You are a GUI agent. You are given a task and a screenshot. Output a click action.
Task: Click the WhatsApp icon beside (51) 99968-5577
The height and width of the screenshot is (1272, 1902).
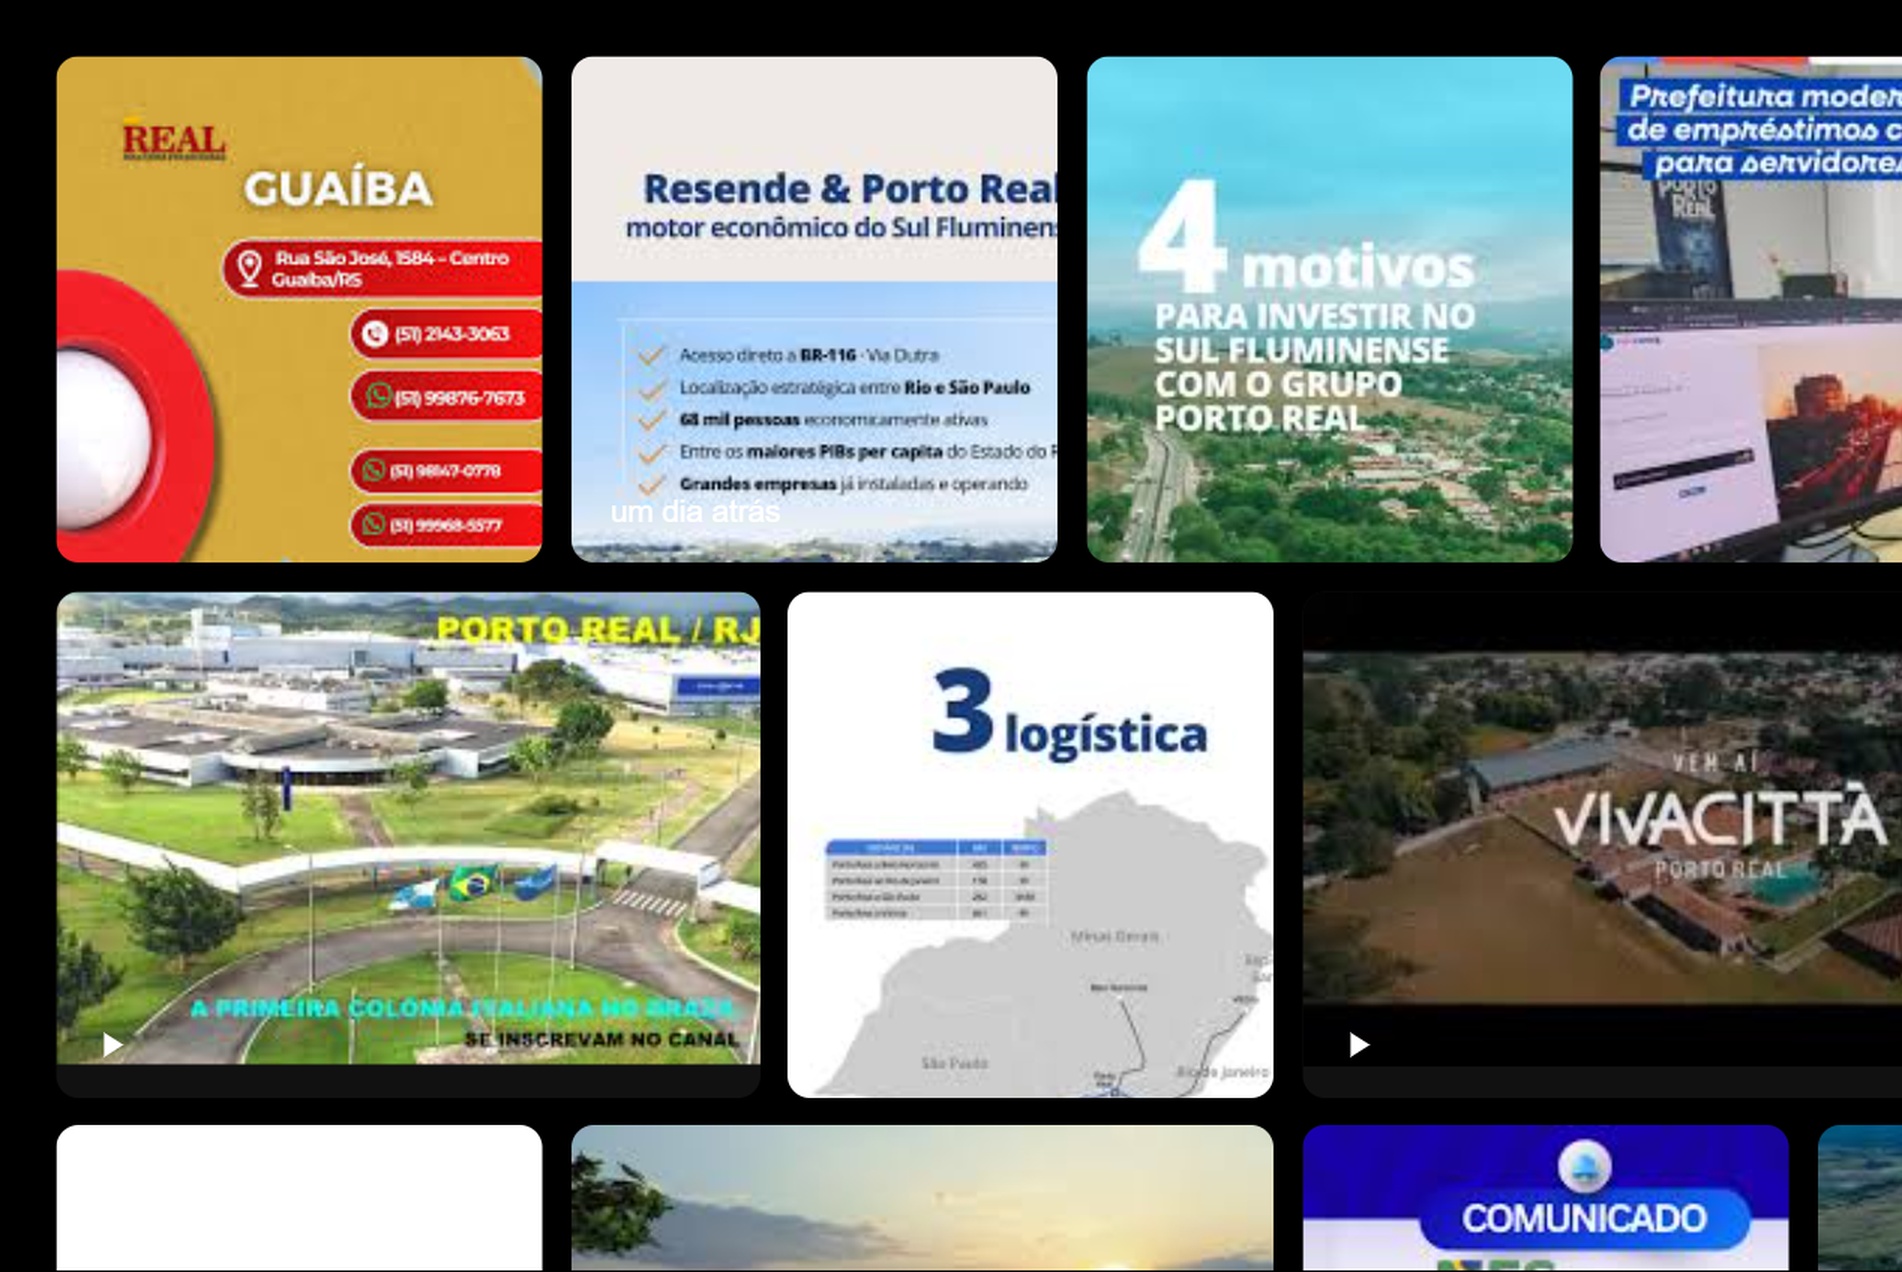[374, 525]
